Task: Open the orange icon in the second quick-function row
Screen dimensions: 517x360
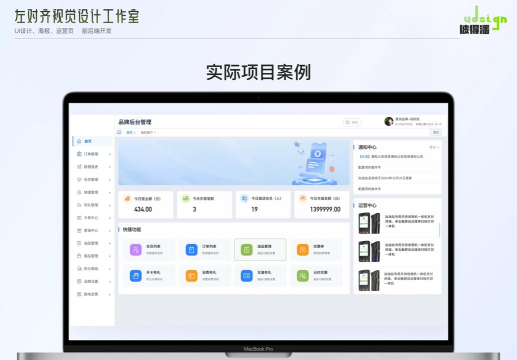Action: pyautogui.click(x=191, y=276)
